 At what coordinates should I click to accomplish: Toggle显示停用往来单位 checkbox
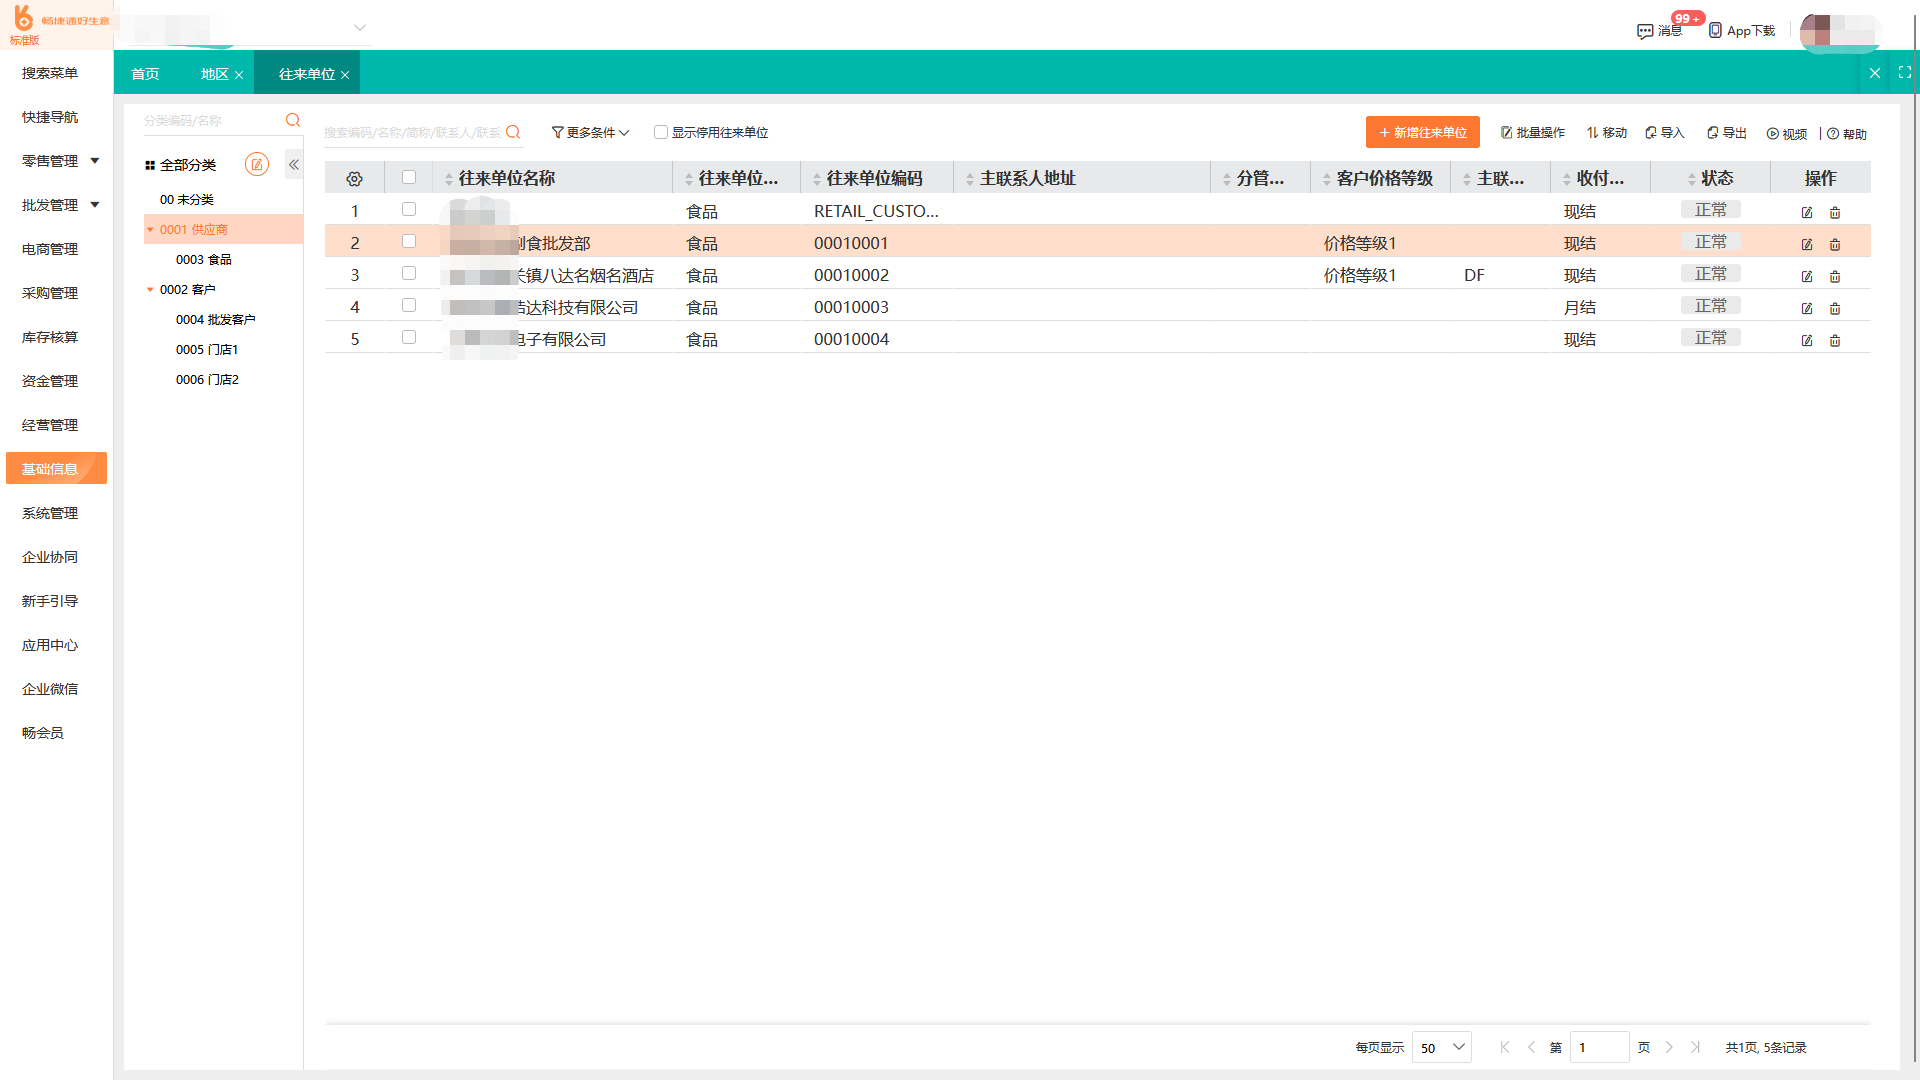[663, 132]
